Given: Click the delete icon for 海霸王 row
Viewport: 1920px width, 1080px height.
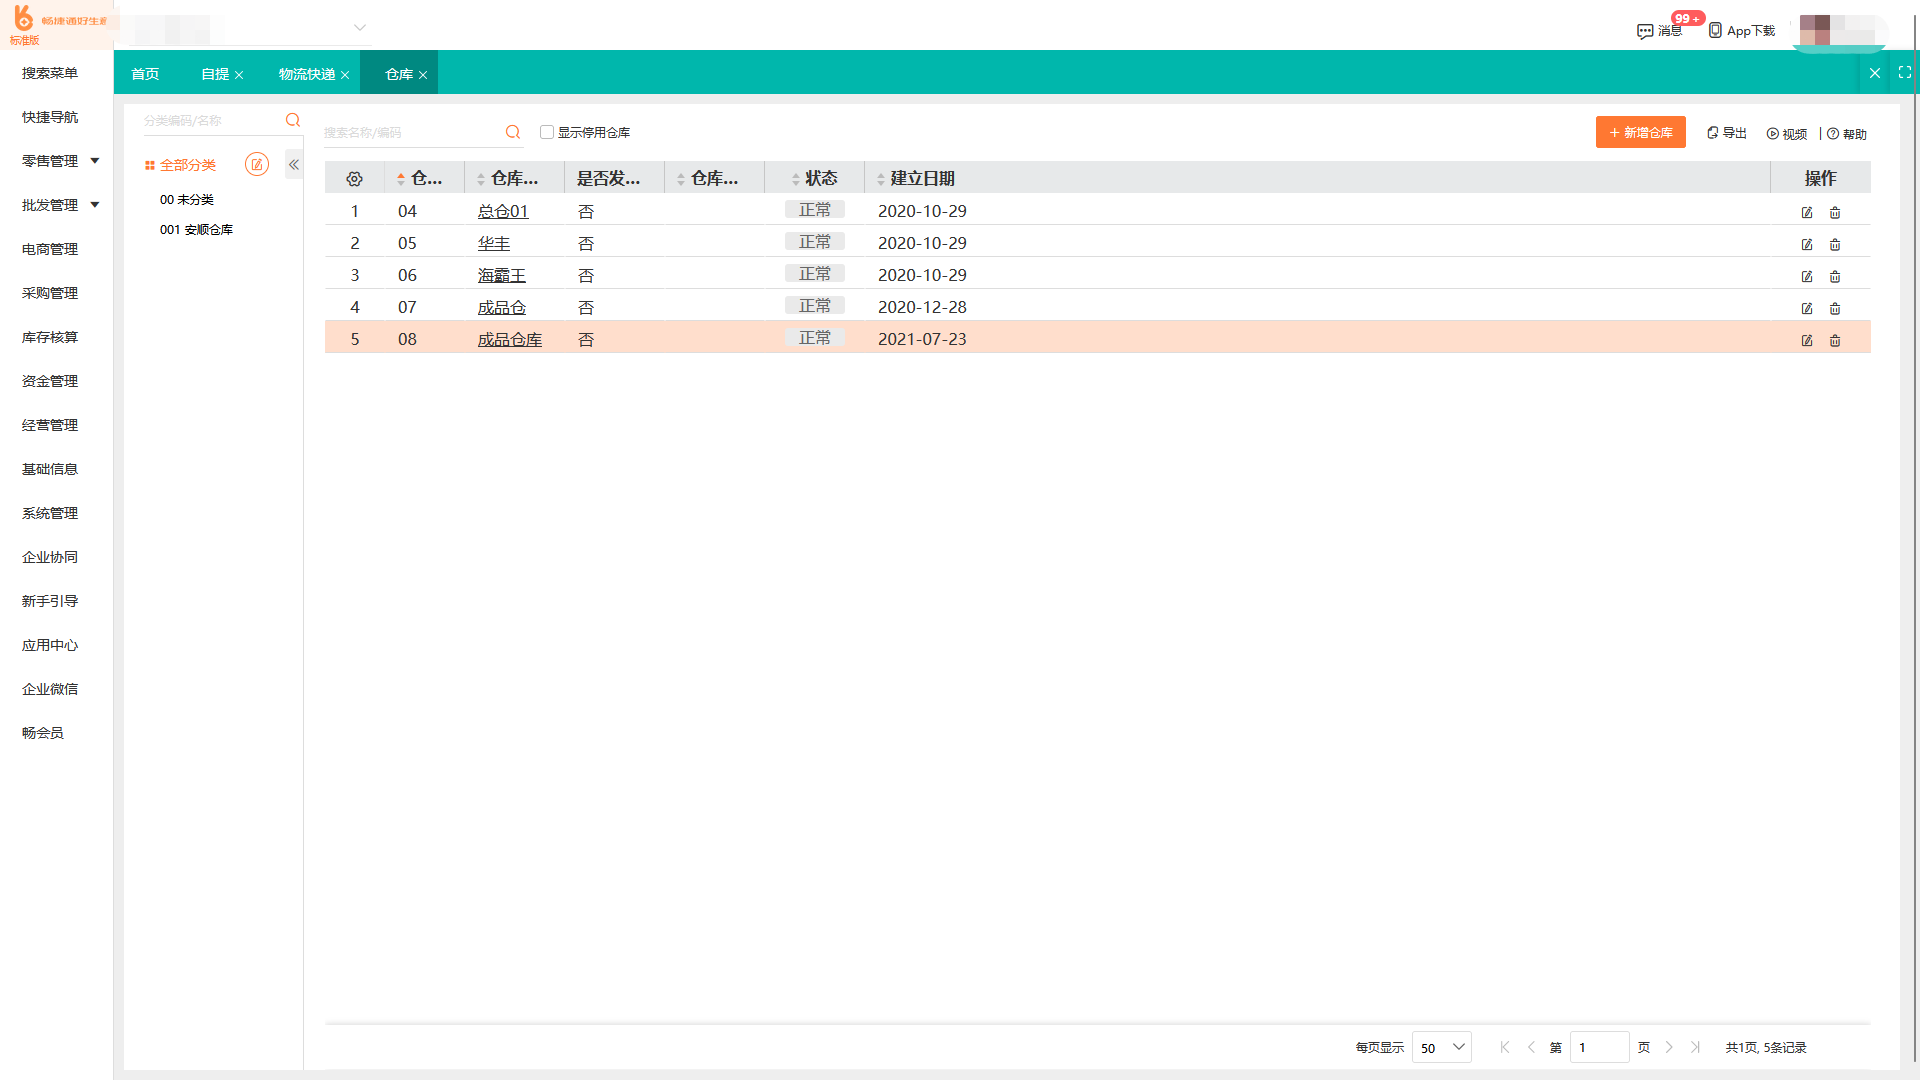Looking at the screenshot, I should point(1834,274).
